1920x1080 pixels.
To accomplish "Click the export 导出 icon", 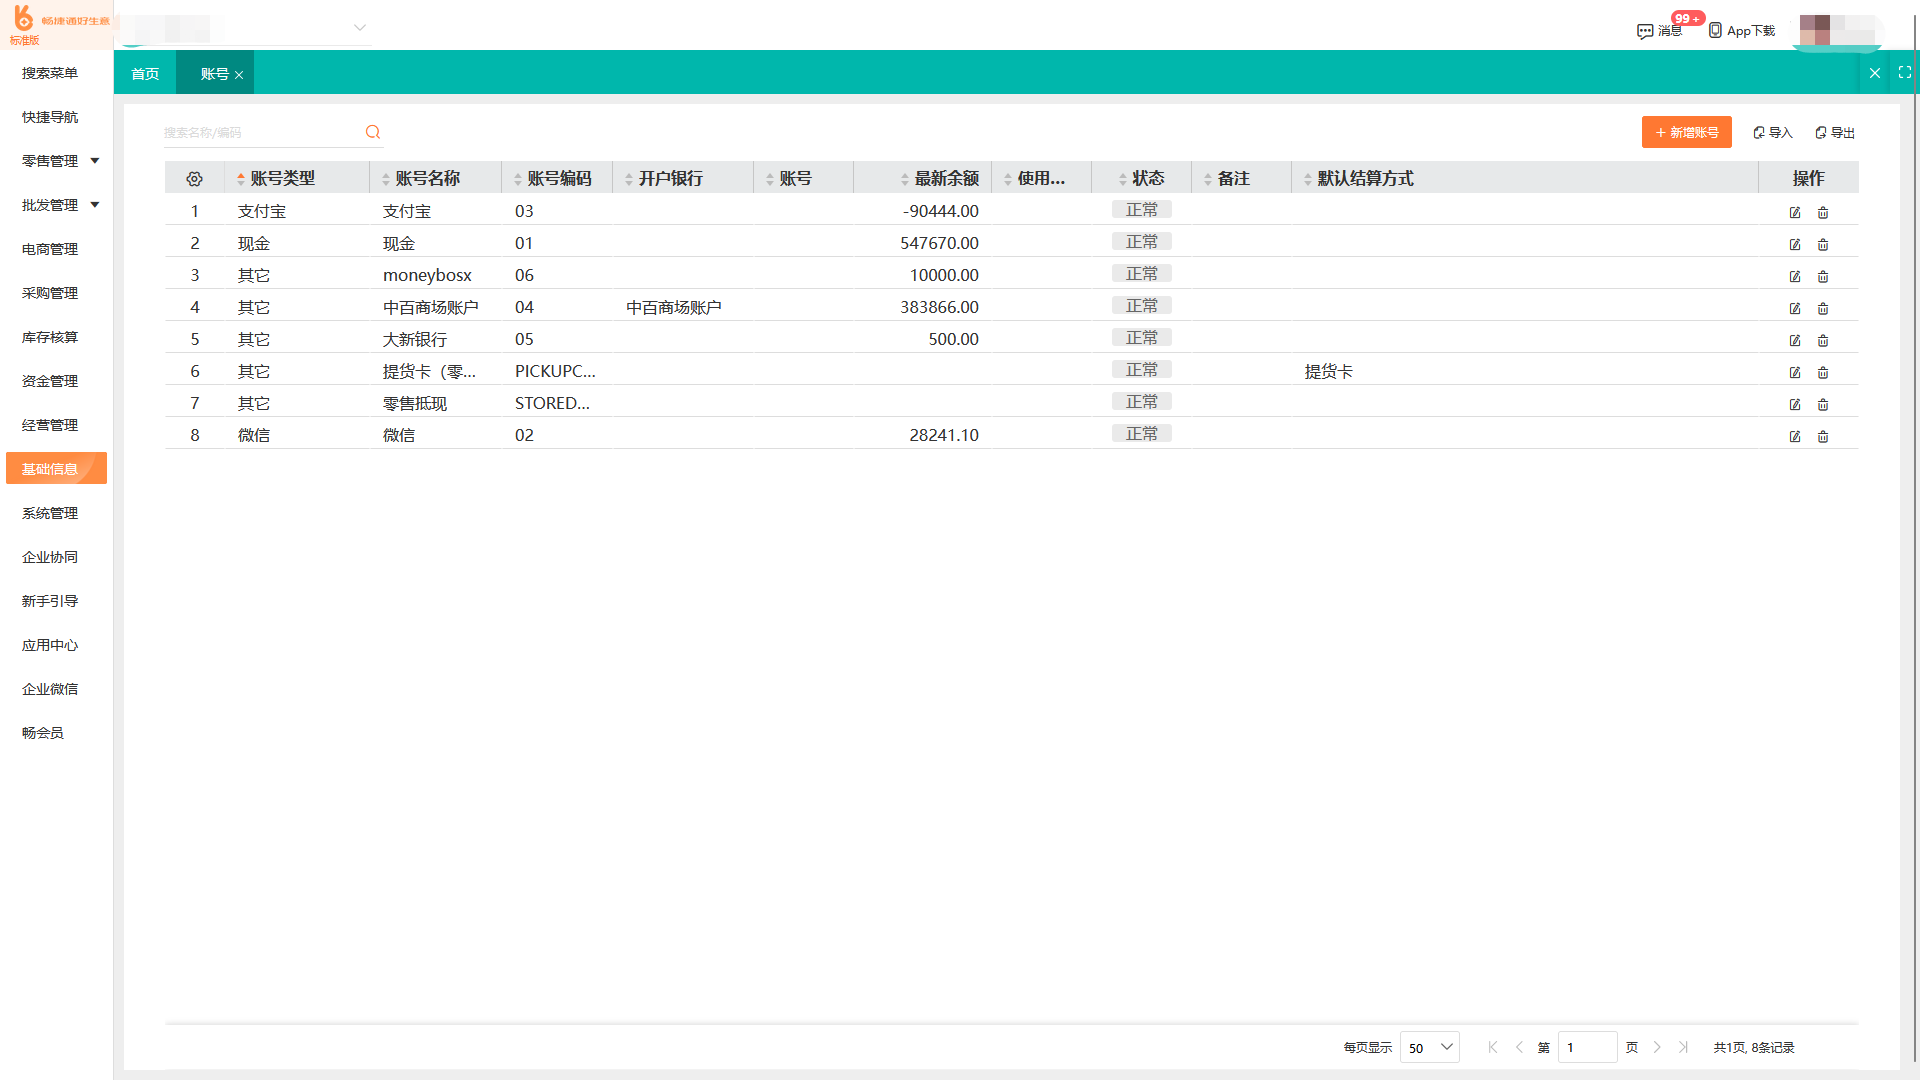I will pos(1836,132).
